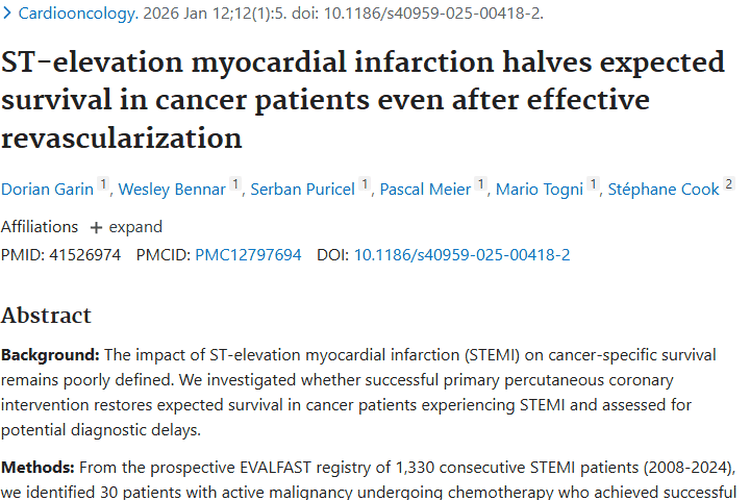Open the Cardiooncology journal actions menu
750x500 pixels.
click(78, 13)
